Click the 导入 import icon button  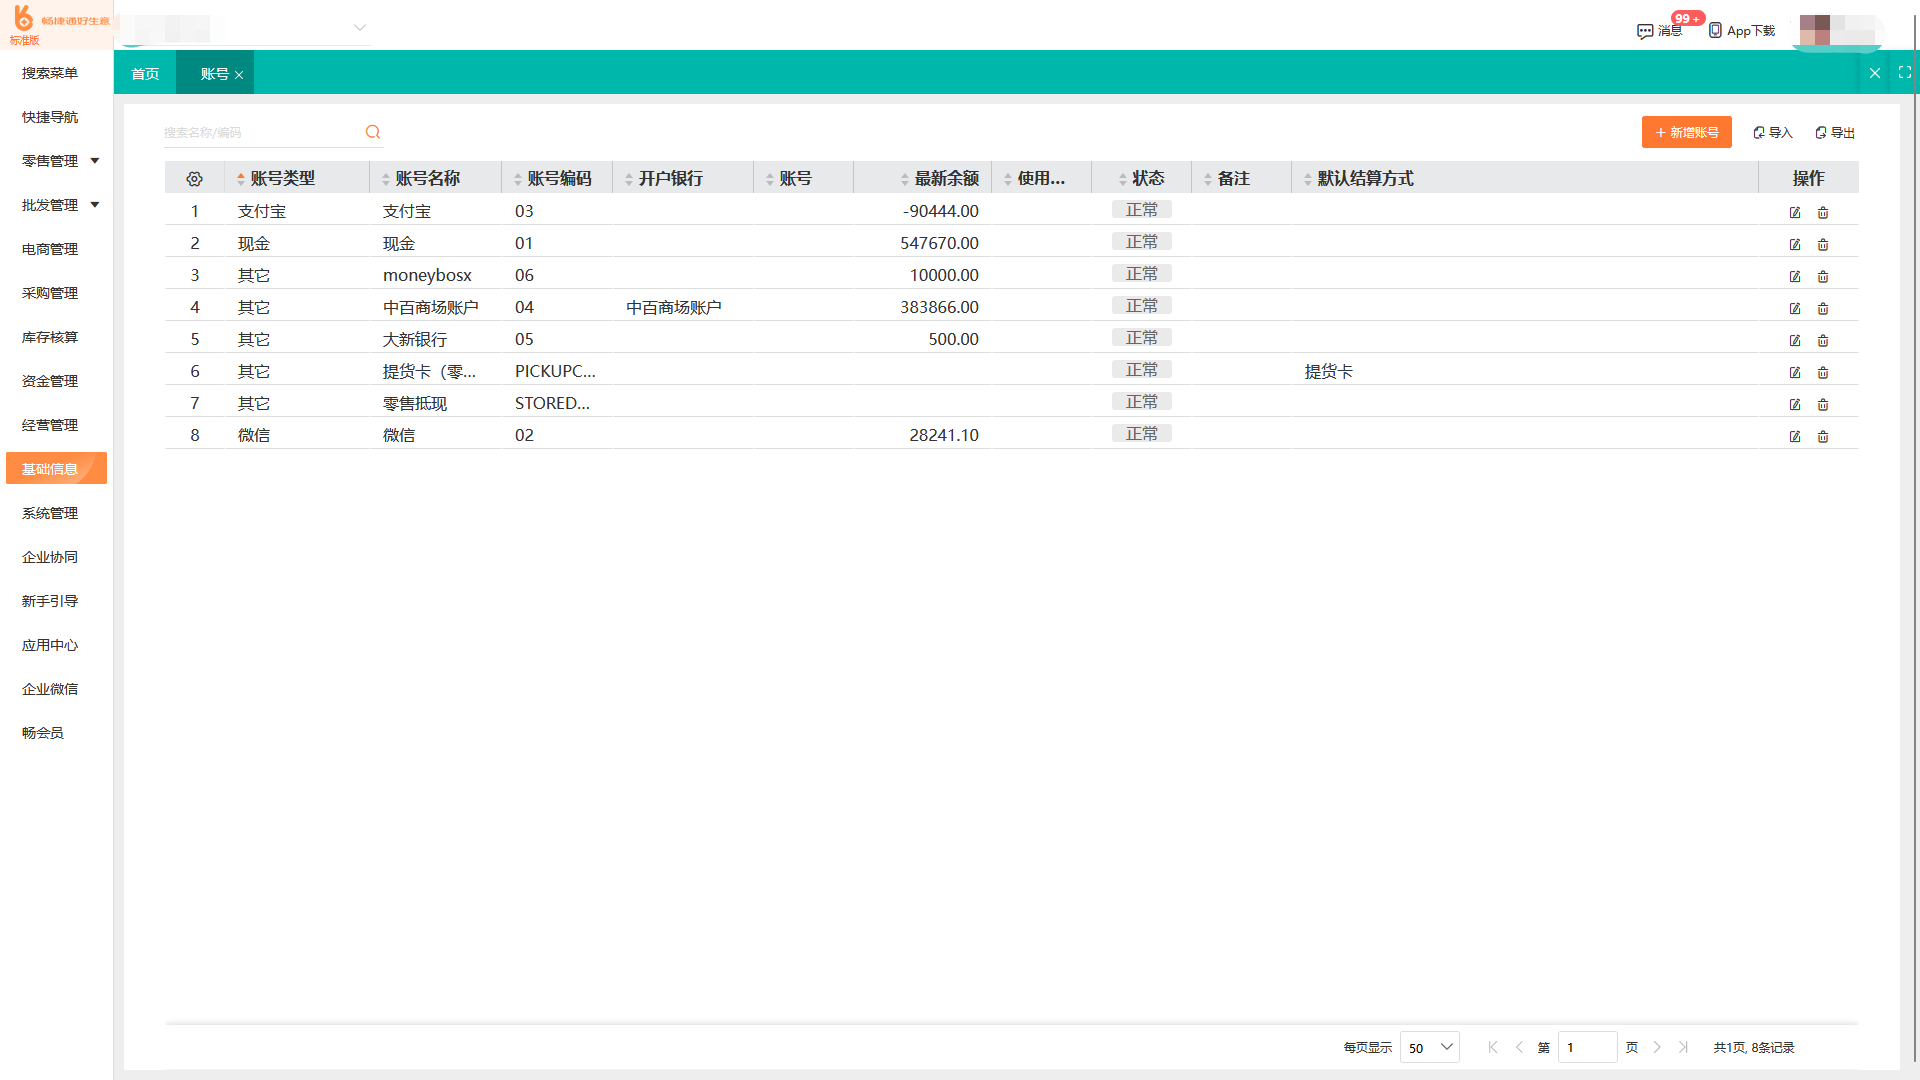click(1774, 132)
